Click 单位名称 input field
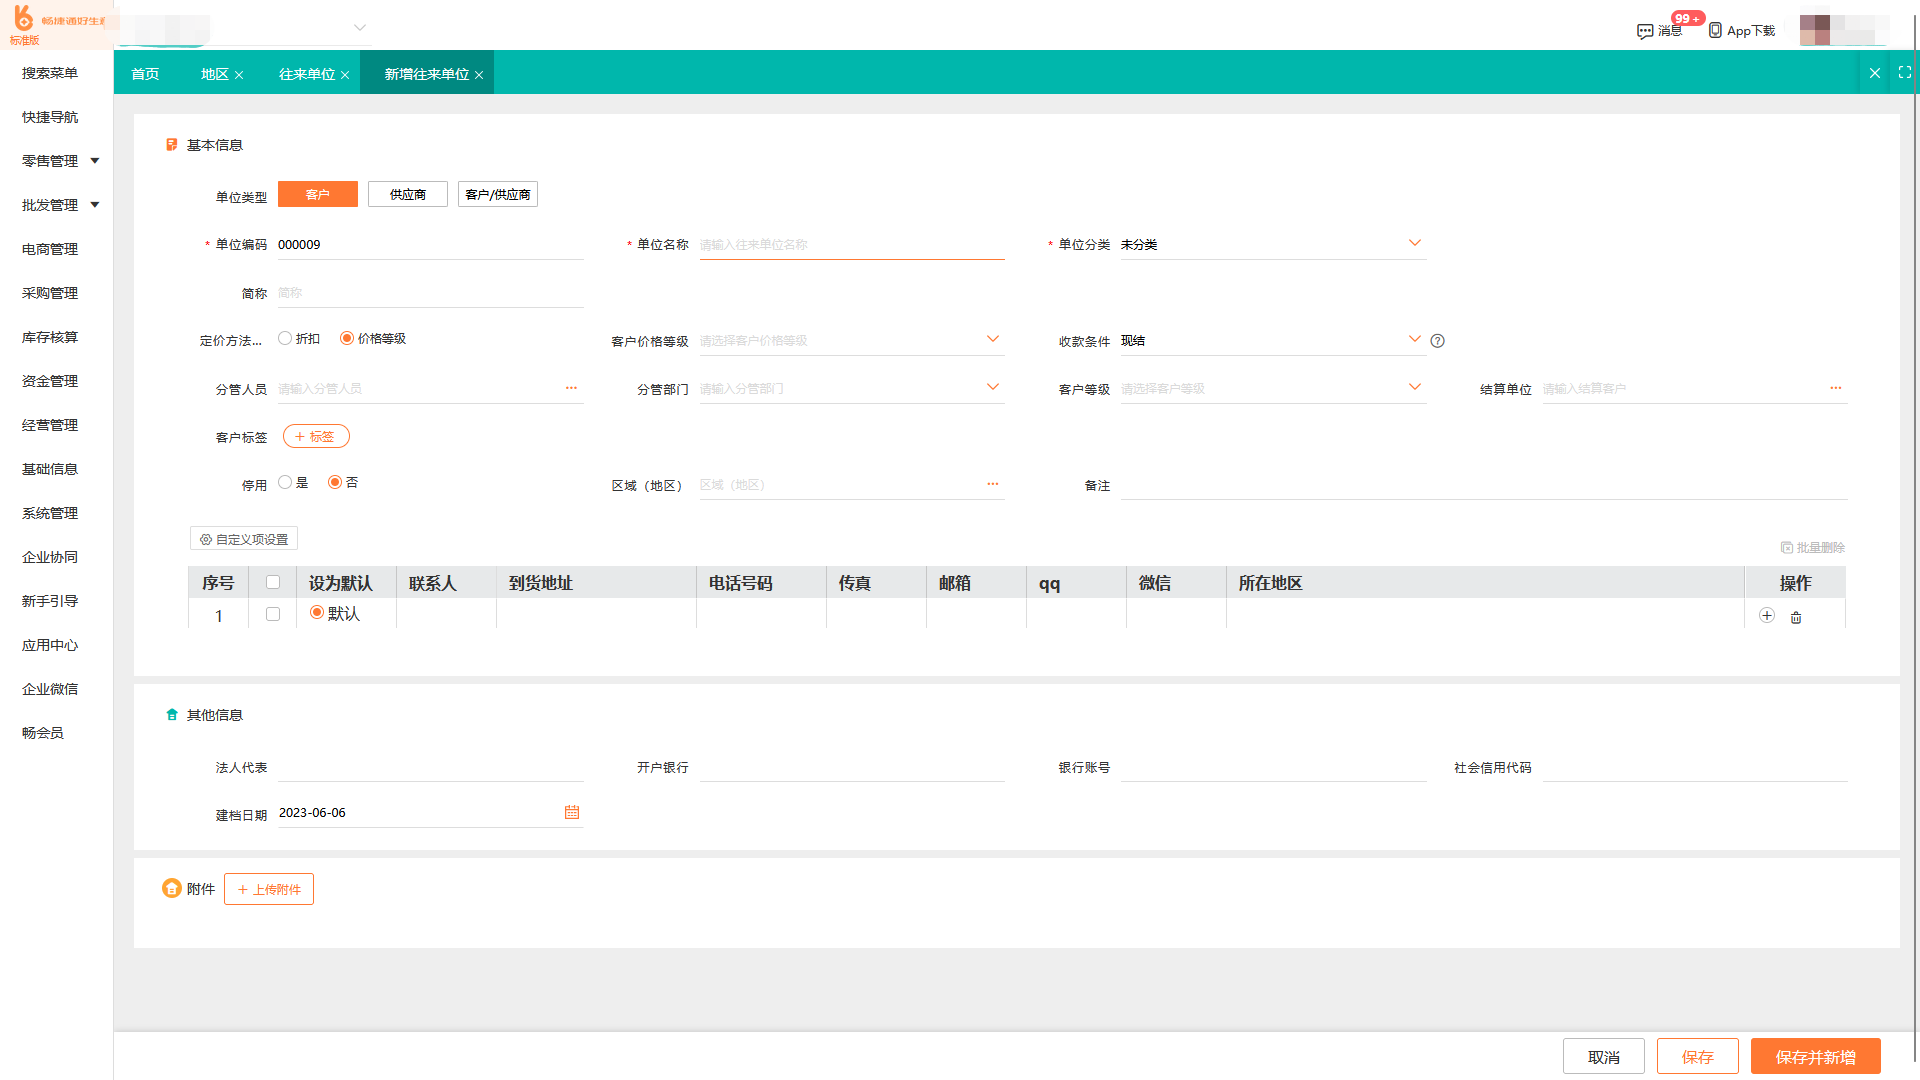This screenshot has width=1920, height=1080. point(851,244)
